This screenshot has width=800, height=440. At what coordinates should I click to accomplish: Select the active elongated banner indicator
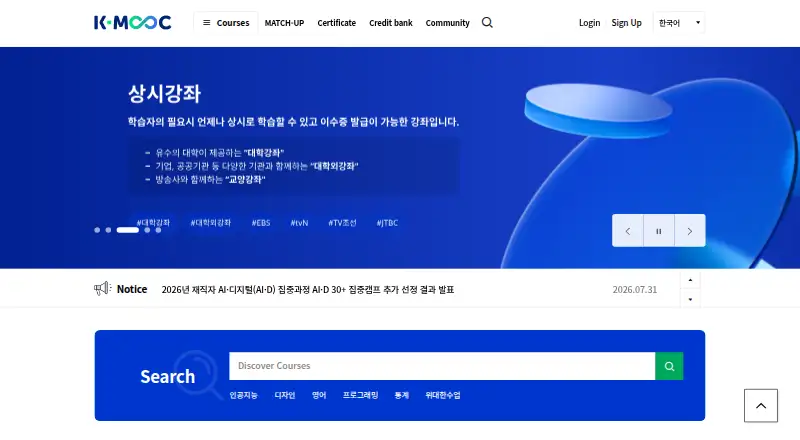point(128,230)
